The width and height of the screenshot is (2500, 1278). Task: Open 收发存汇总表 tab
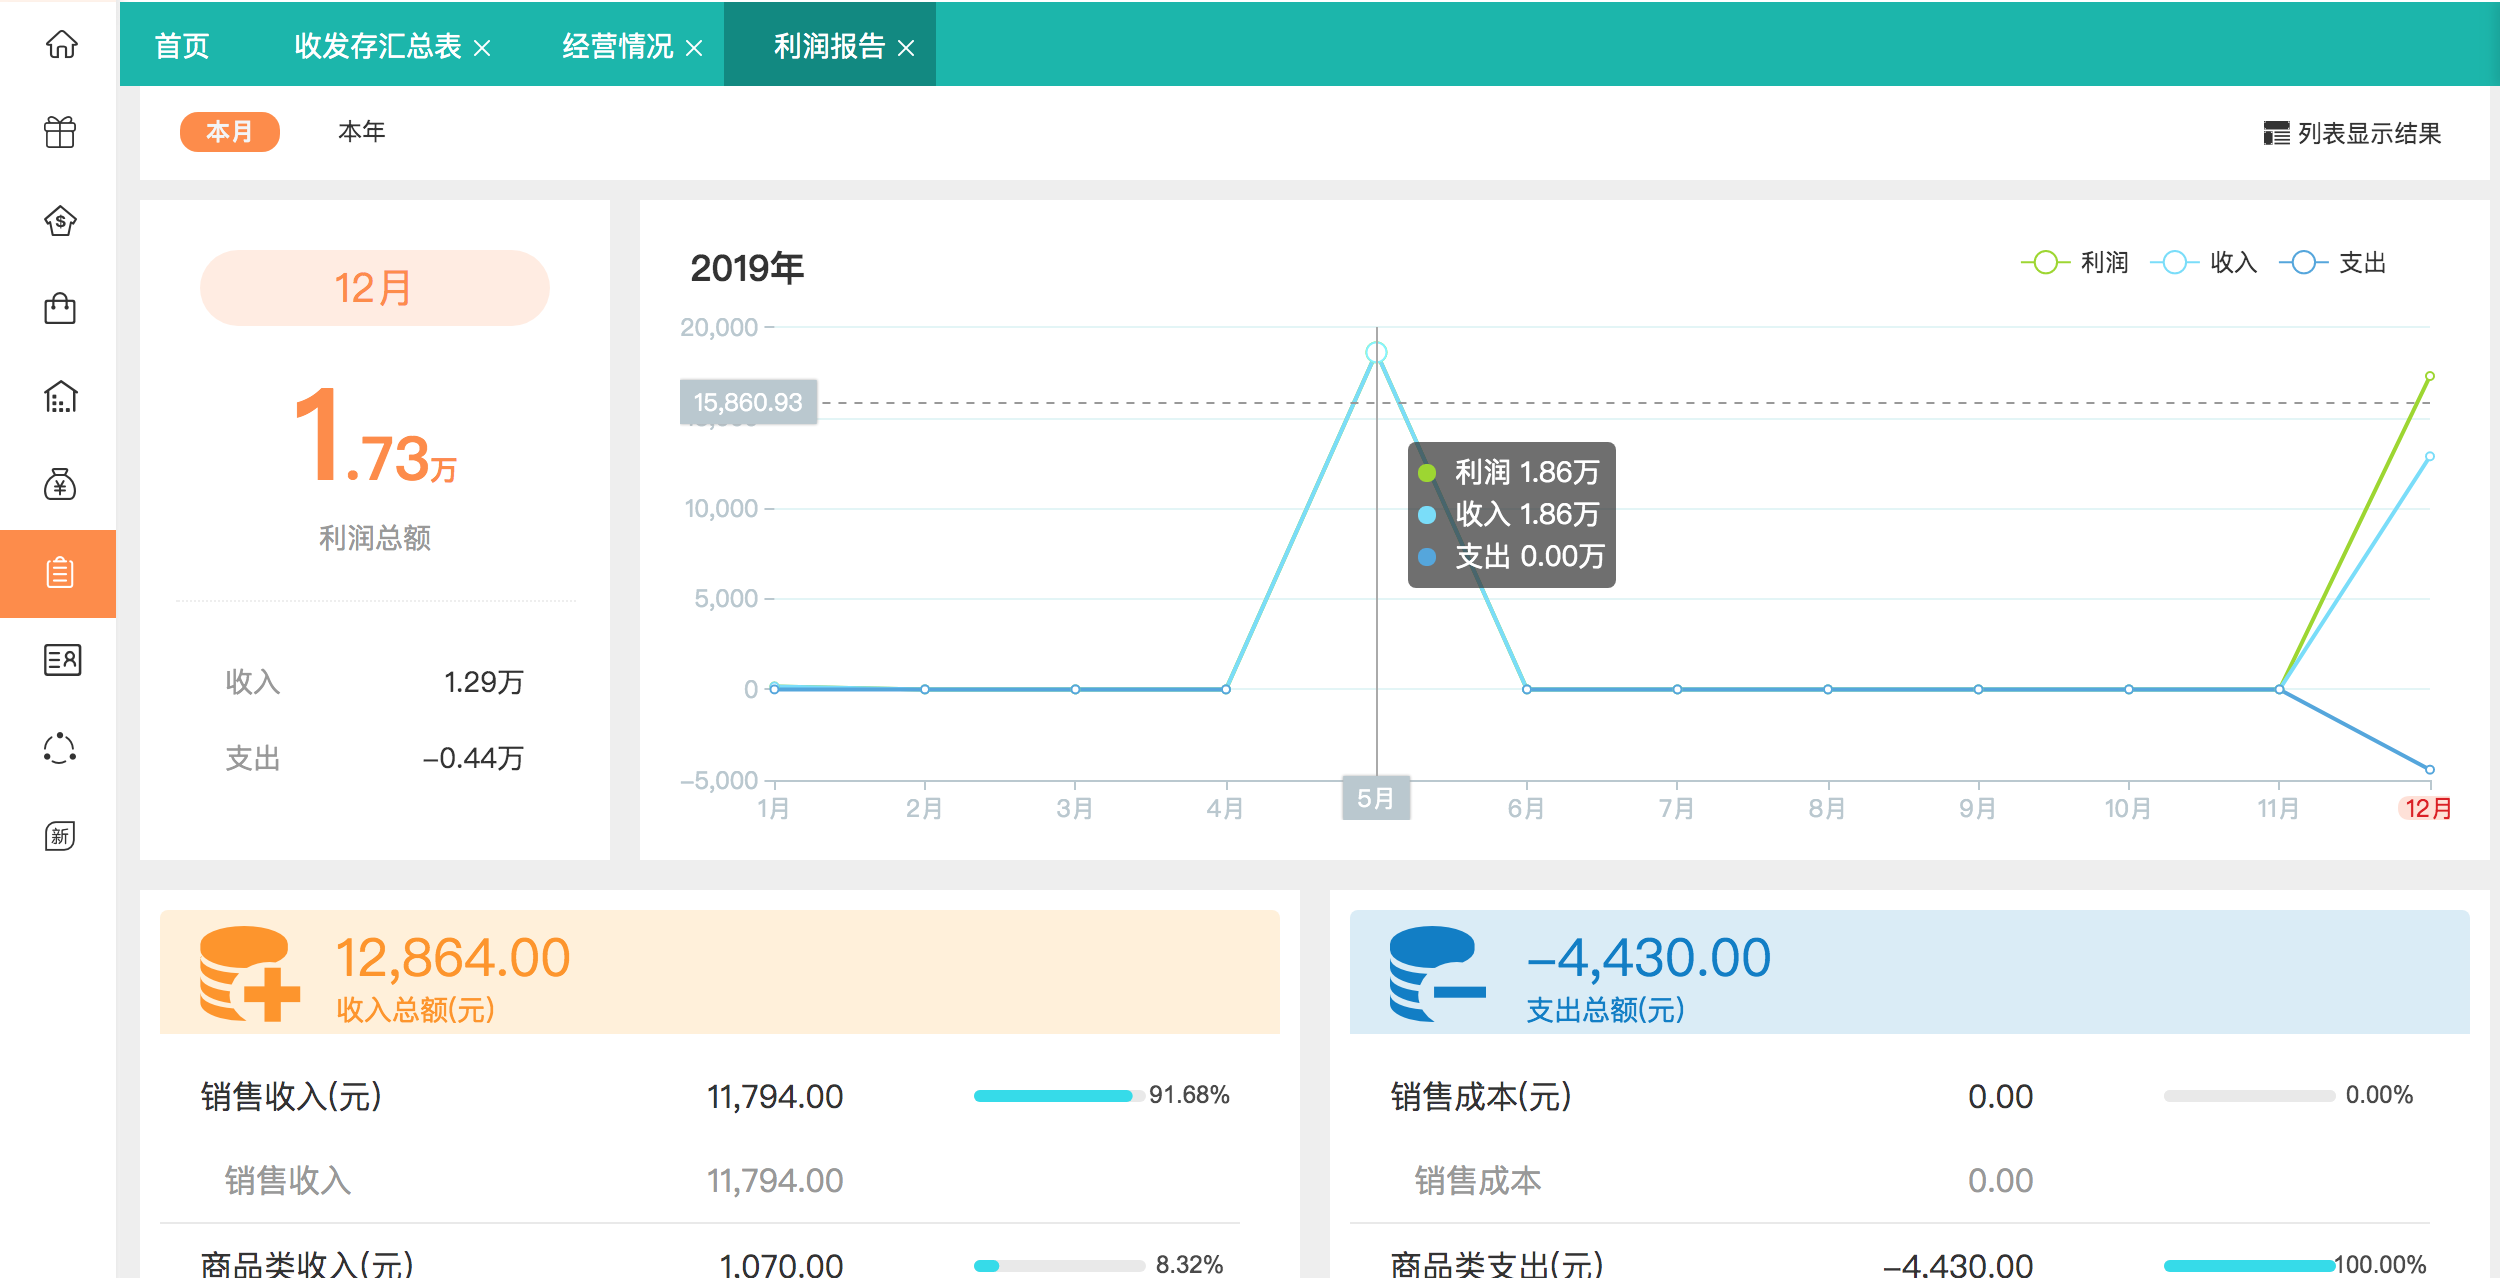click(x=376, y=46)
